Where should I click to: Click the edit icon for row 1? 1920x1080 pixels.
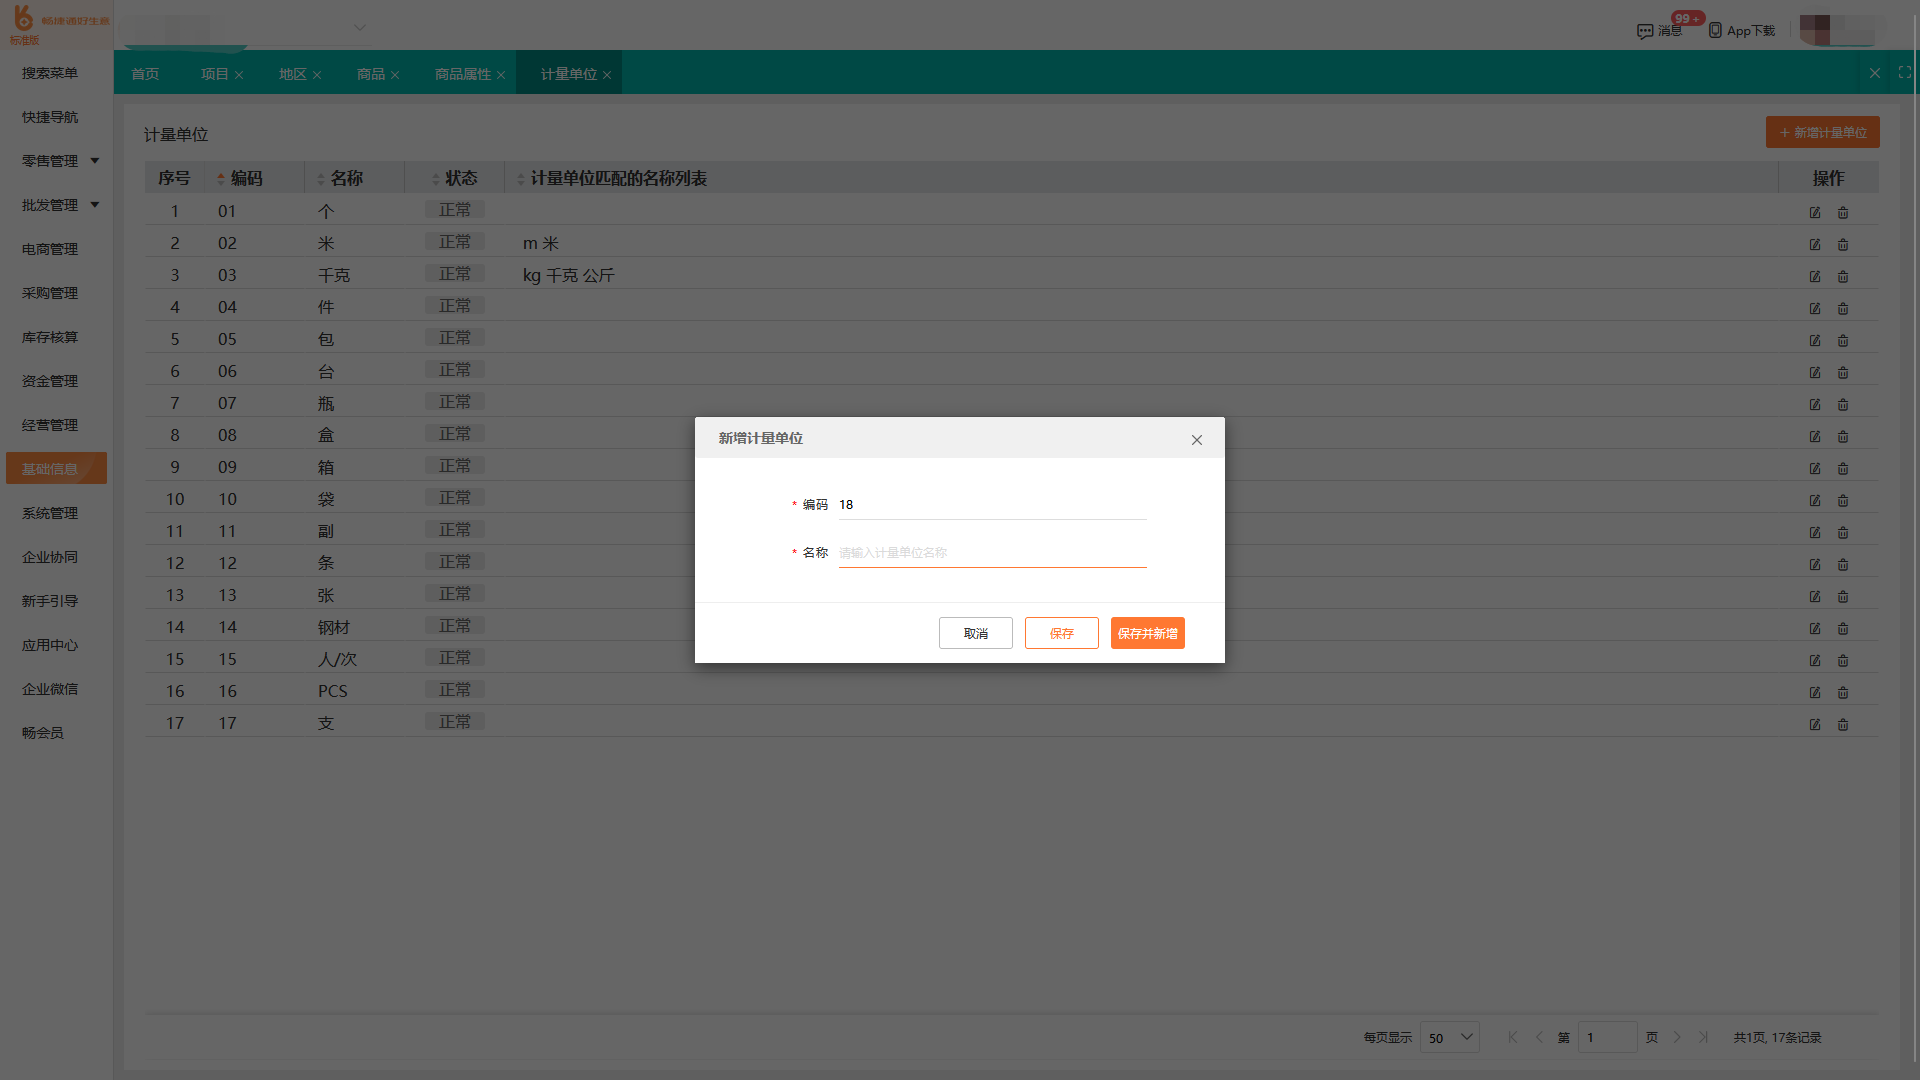click(x=1815, y=211)
